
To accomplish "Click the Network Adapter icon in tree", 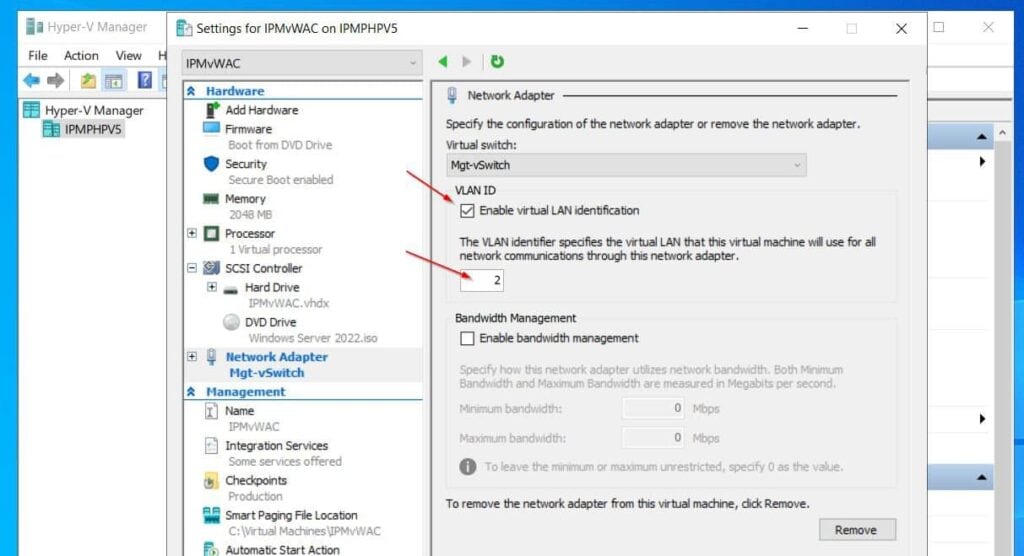I will pos(211,357).
